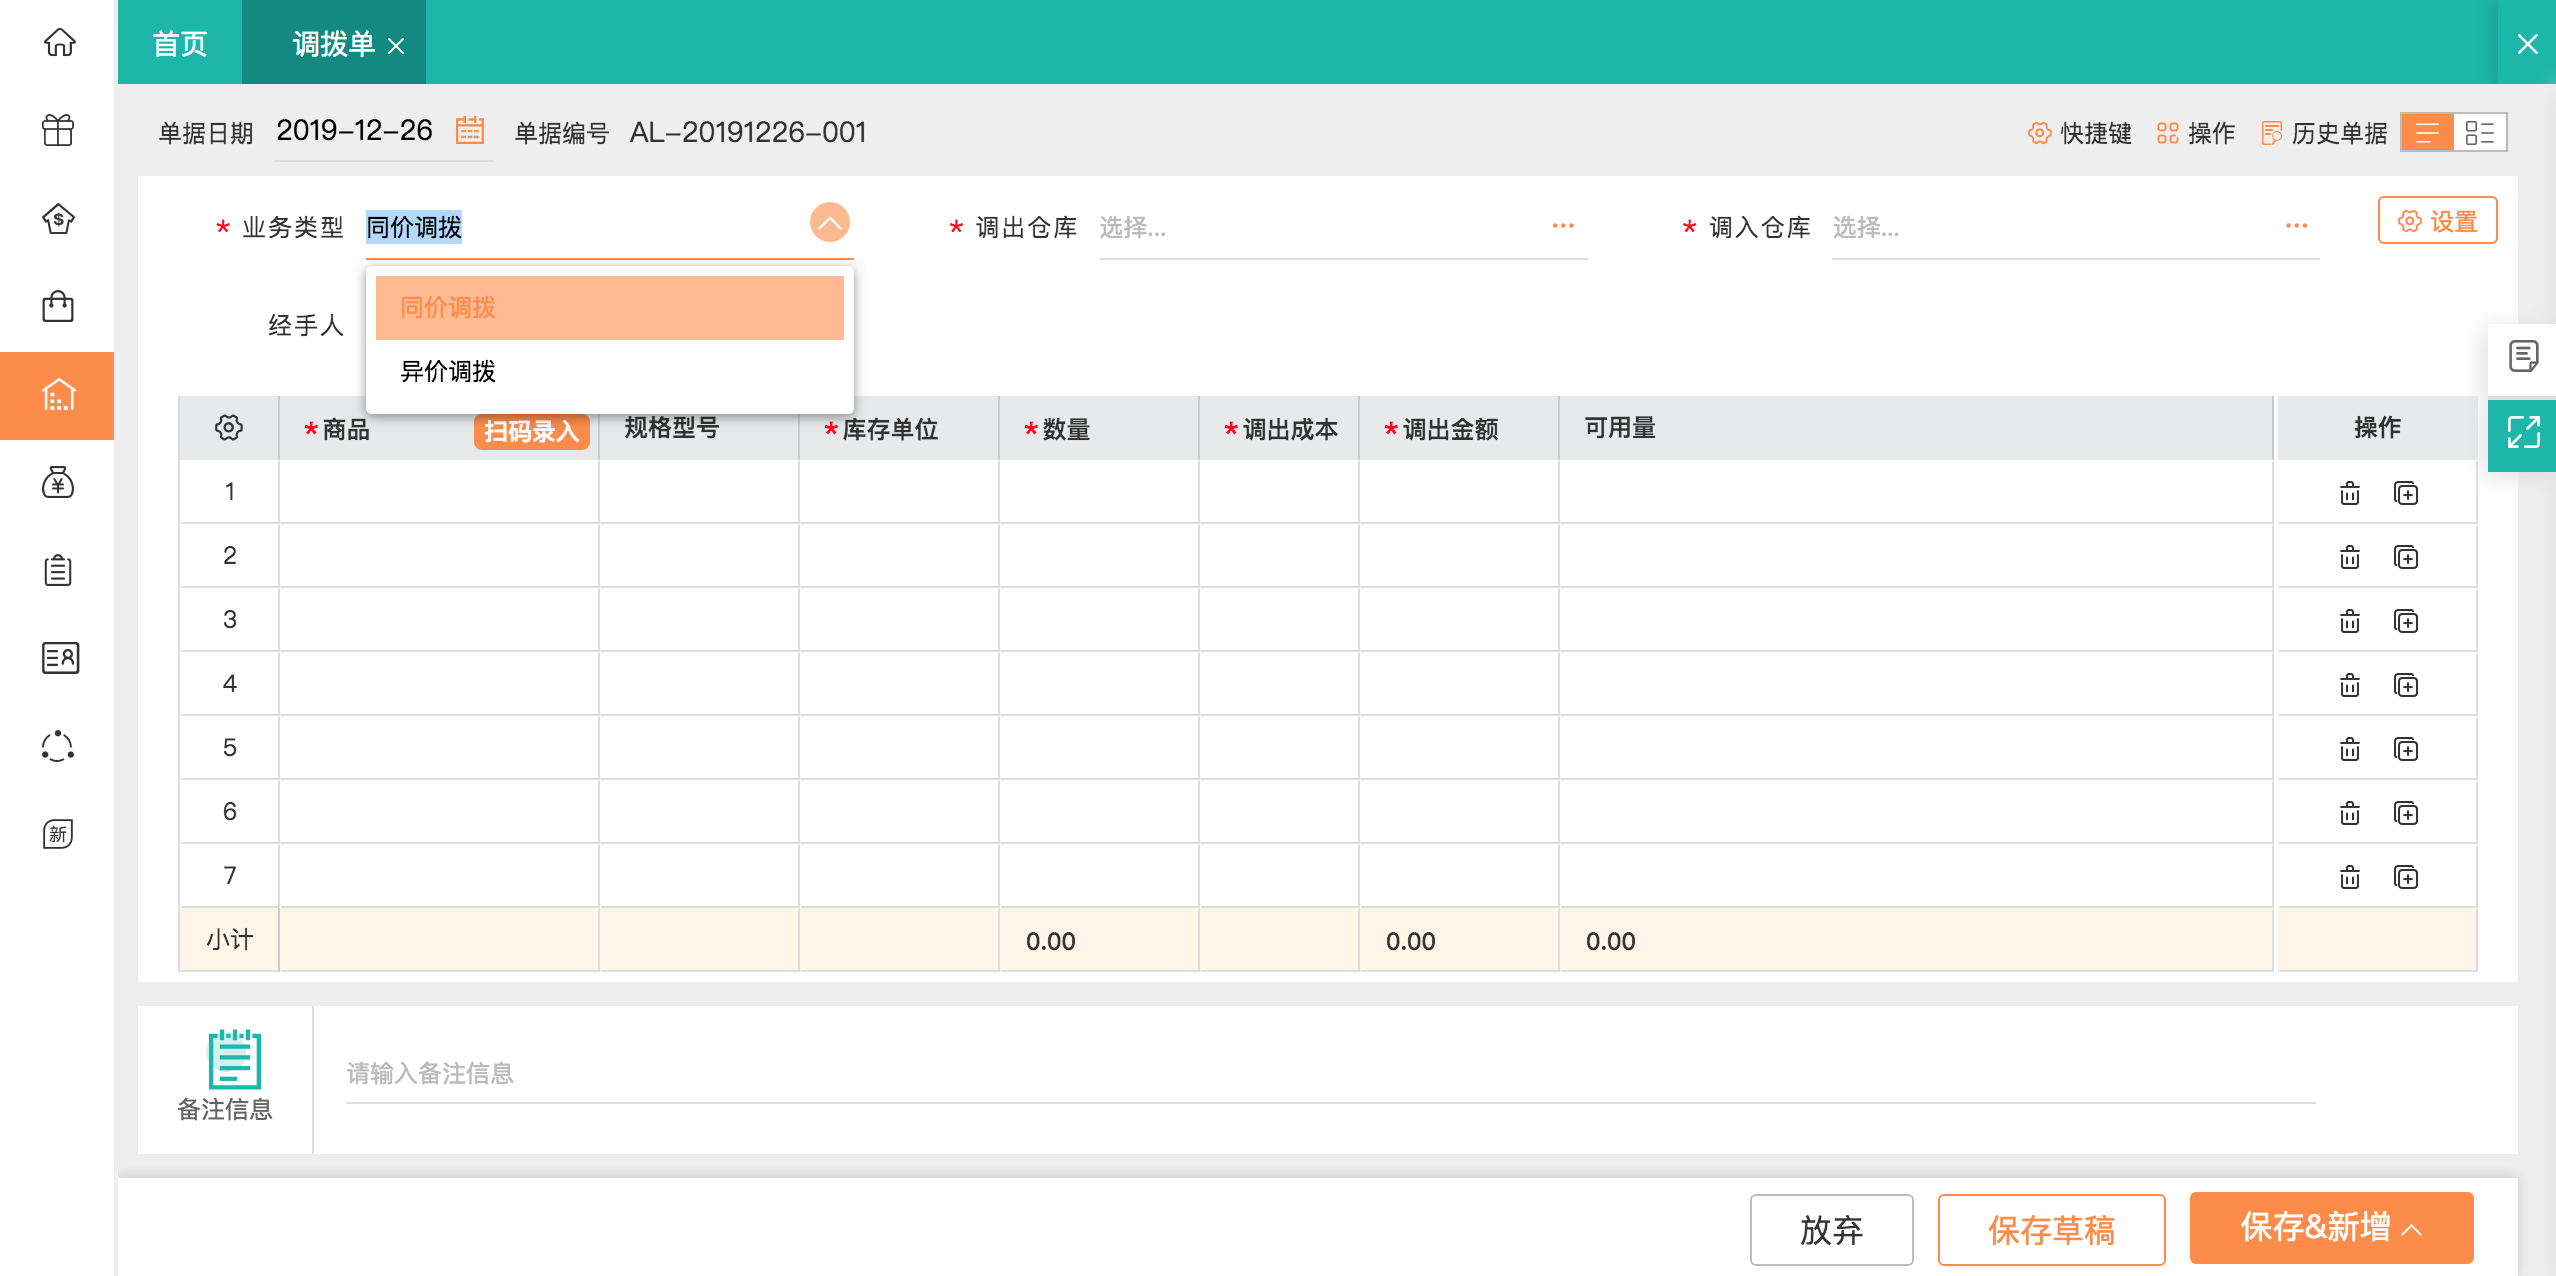
Task: Select 异价调拨 from business type dropdown
Action: tap(448, 372)
